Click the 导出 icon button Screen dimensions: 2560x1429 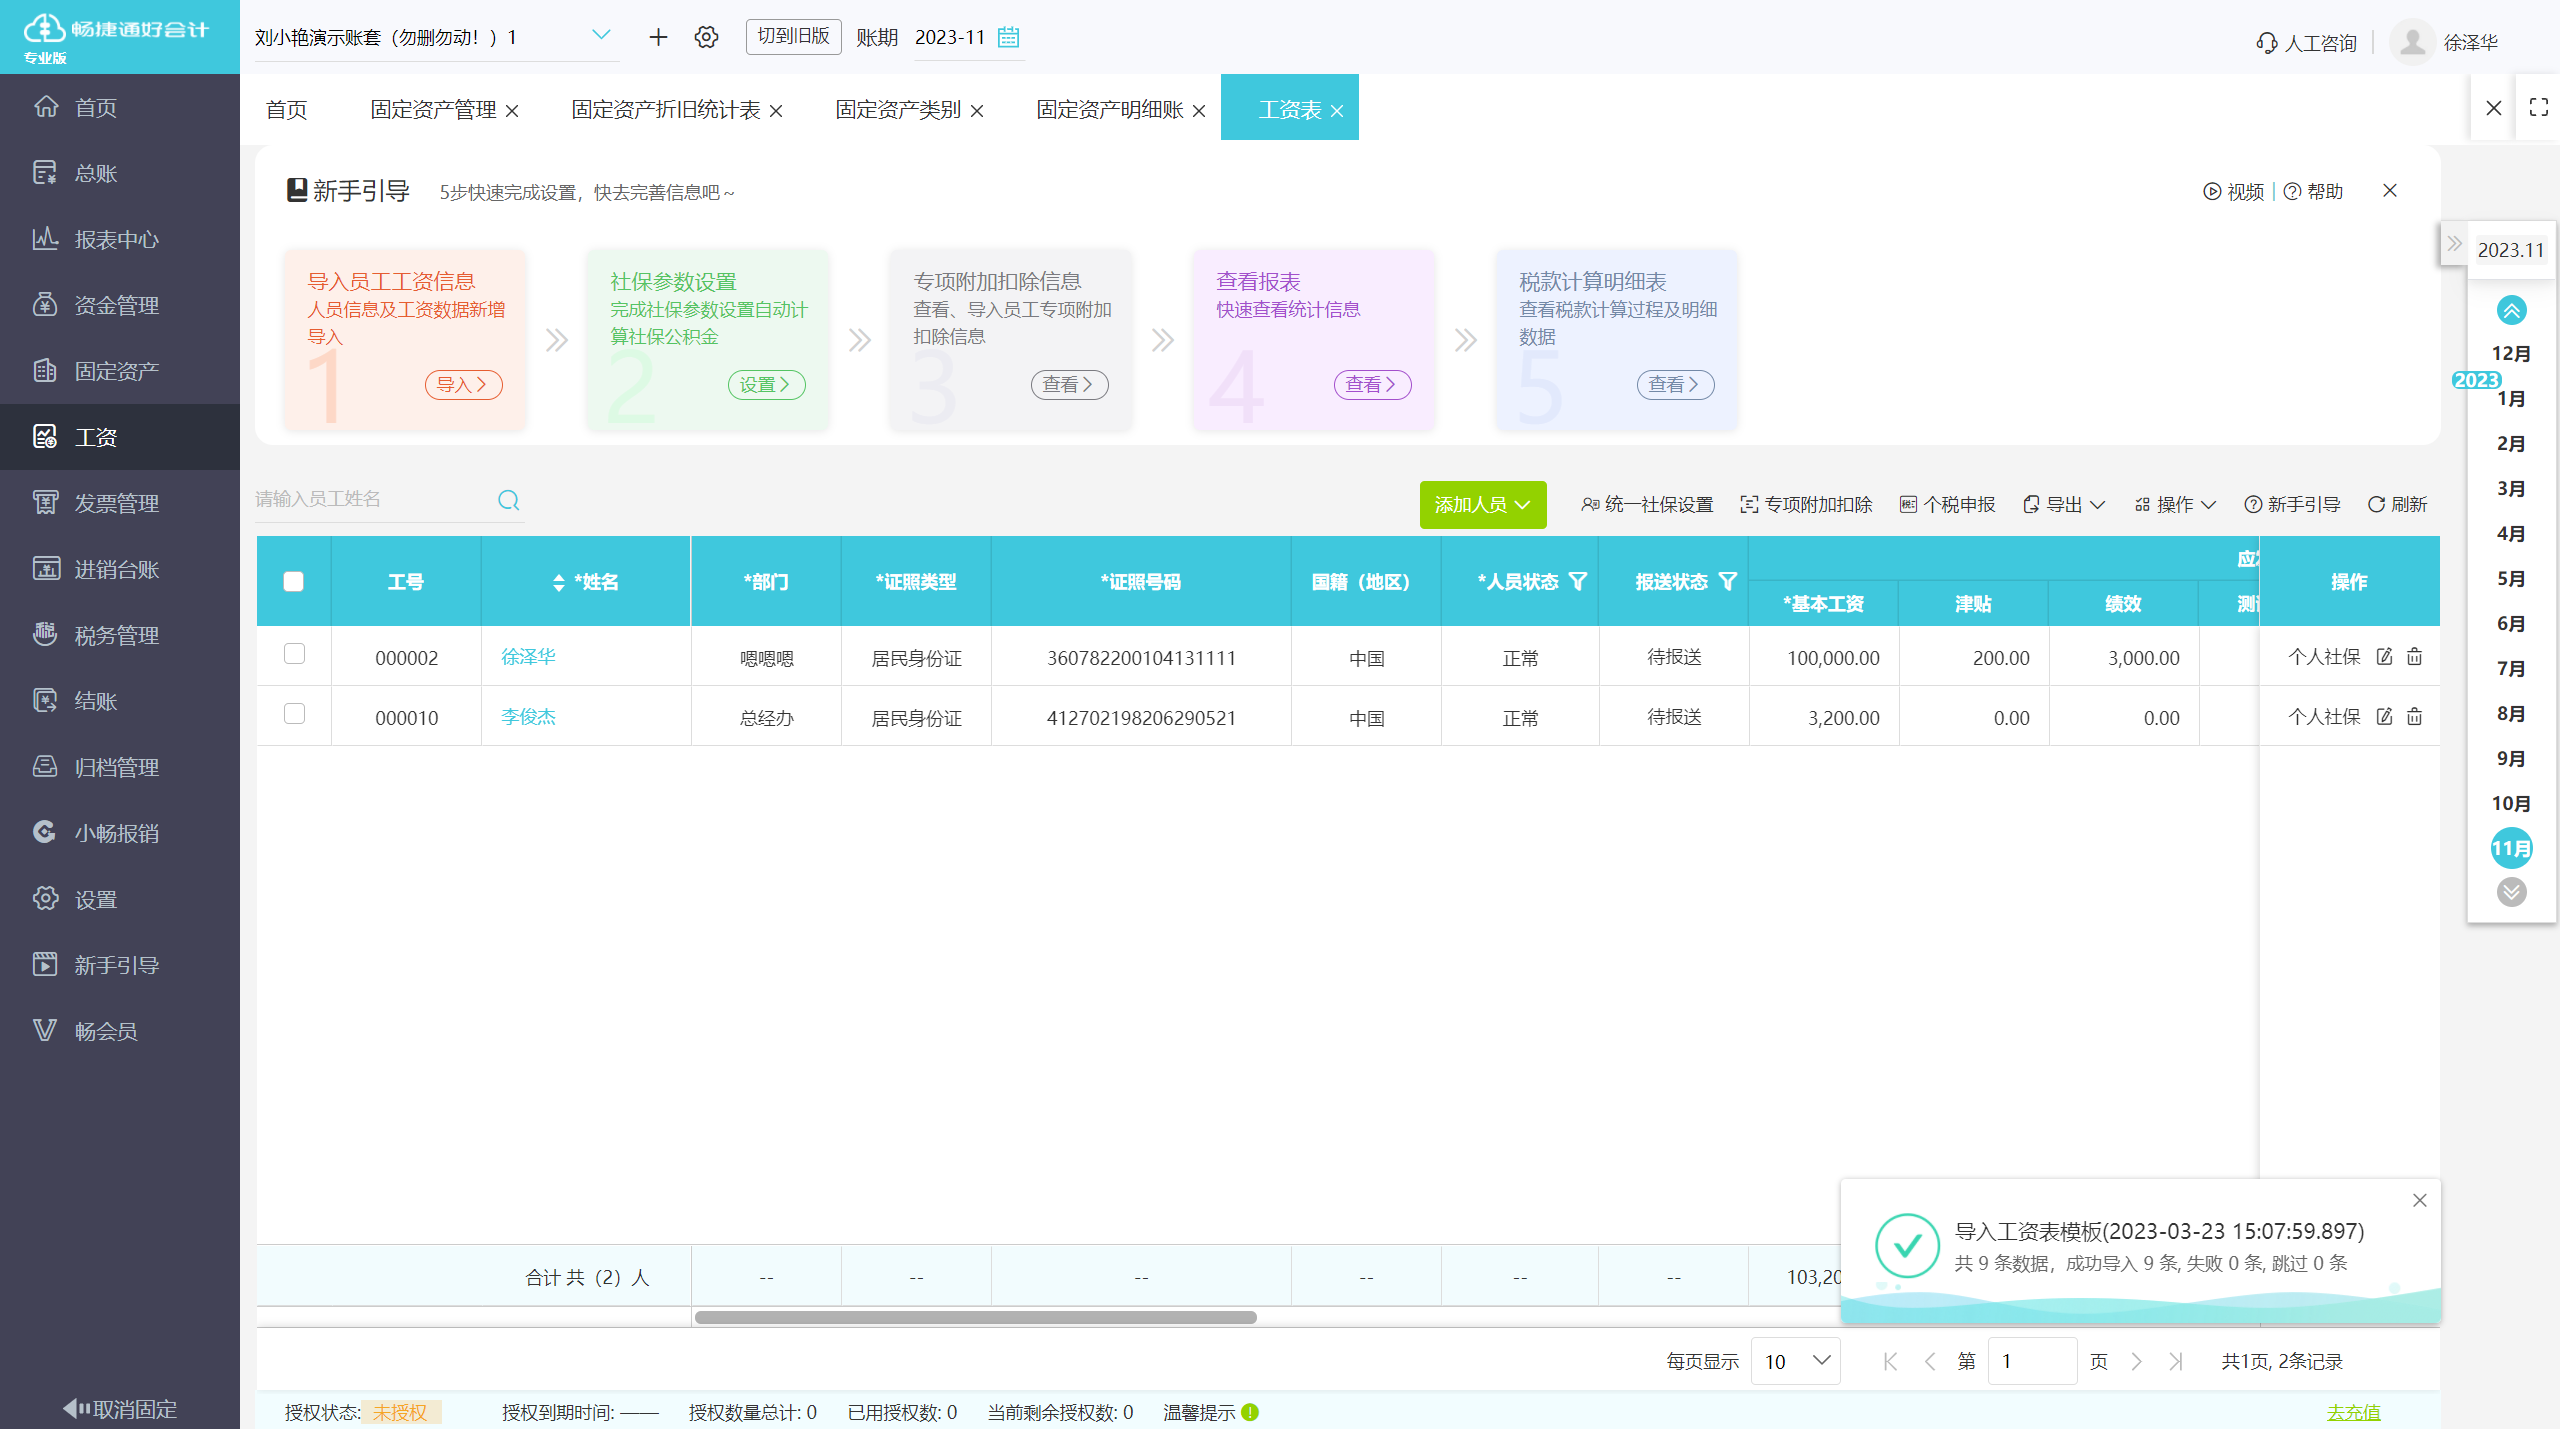tap(2036, 504)
